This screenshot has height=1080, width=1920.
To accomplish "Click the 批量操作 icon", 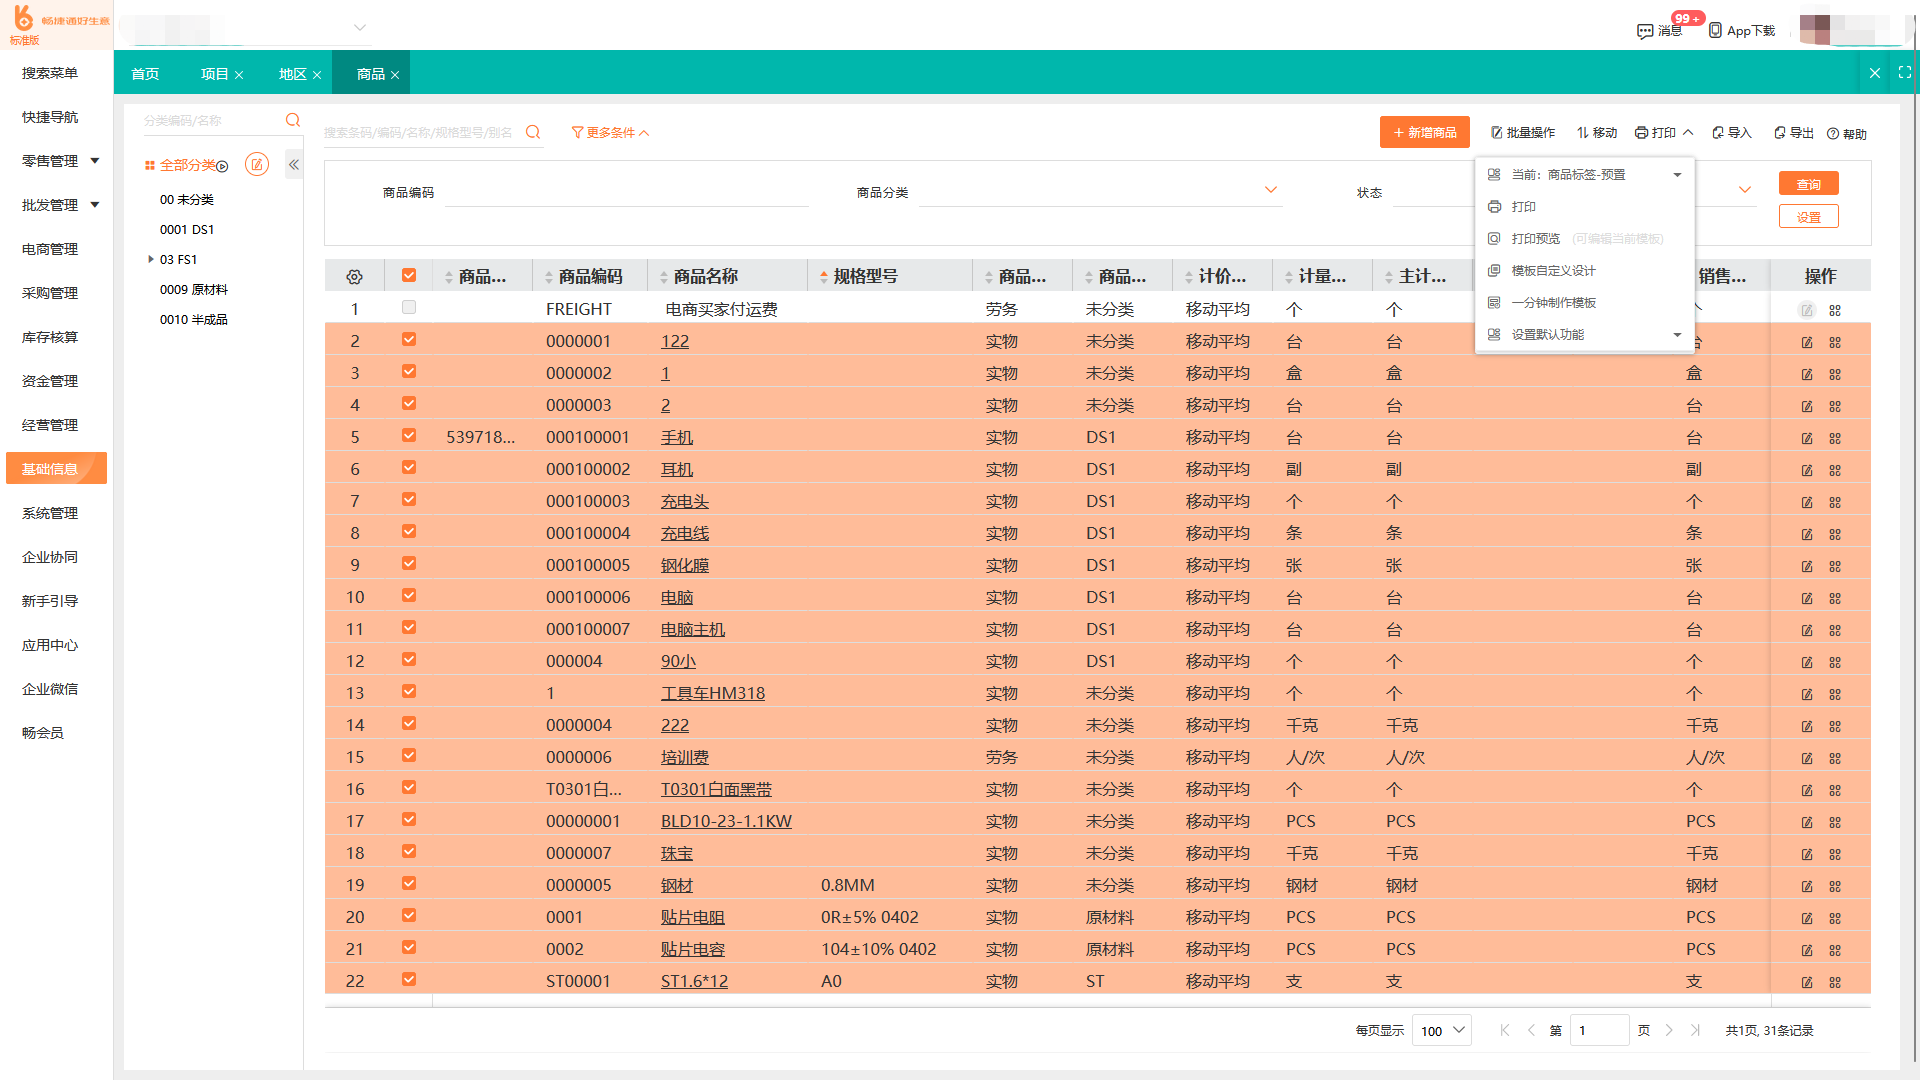I will click(1497, 132).
